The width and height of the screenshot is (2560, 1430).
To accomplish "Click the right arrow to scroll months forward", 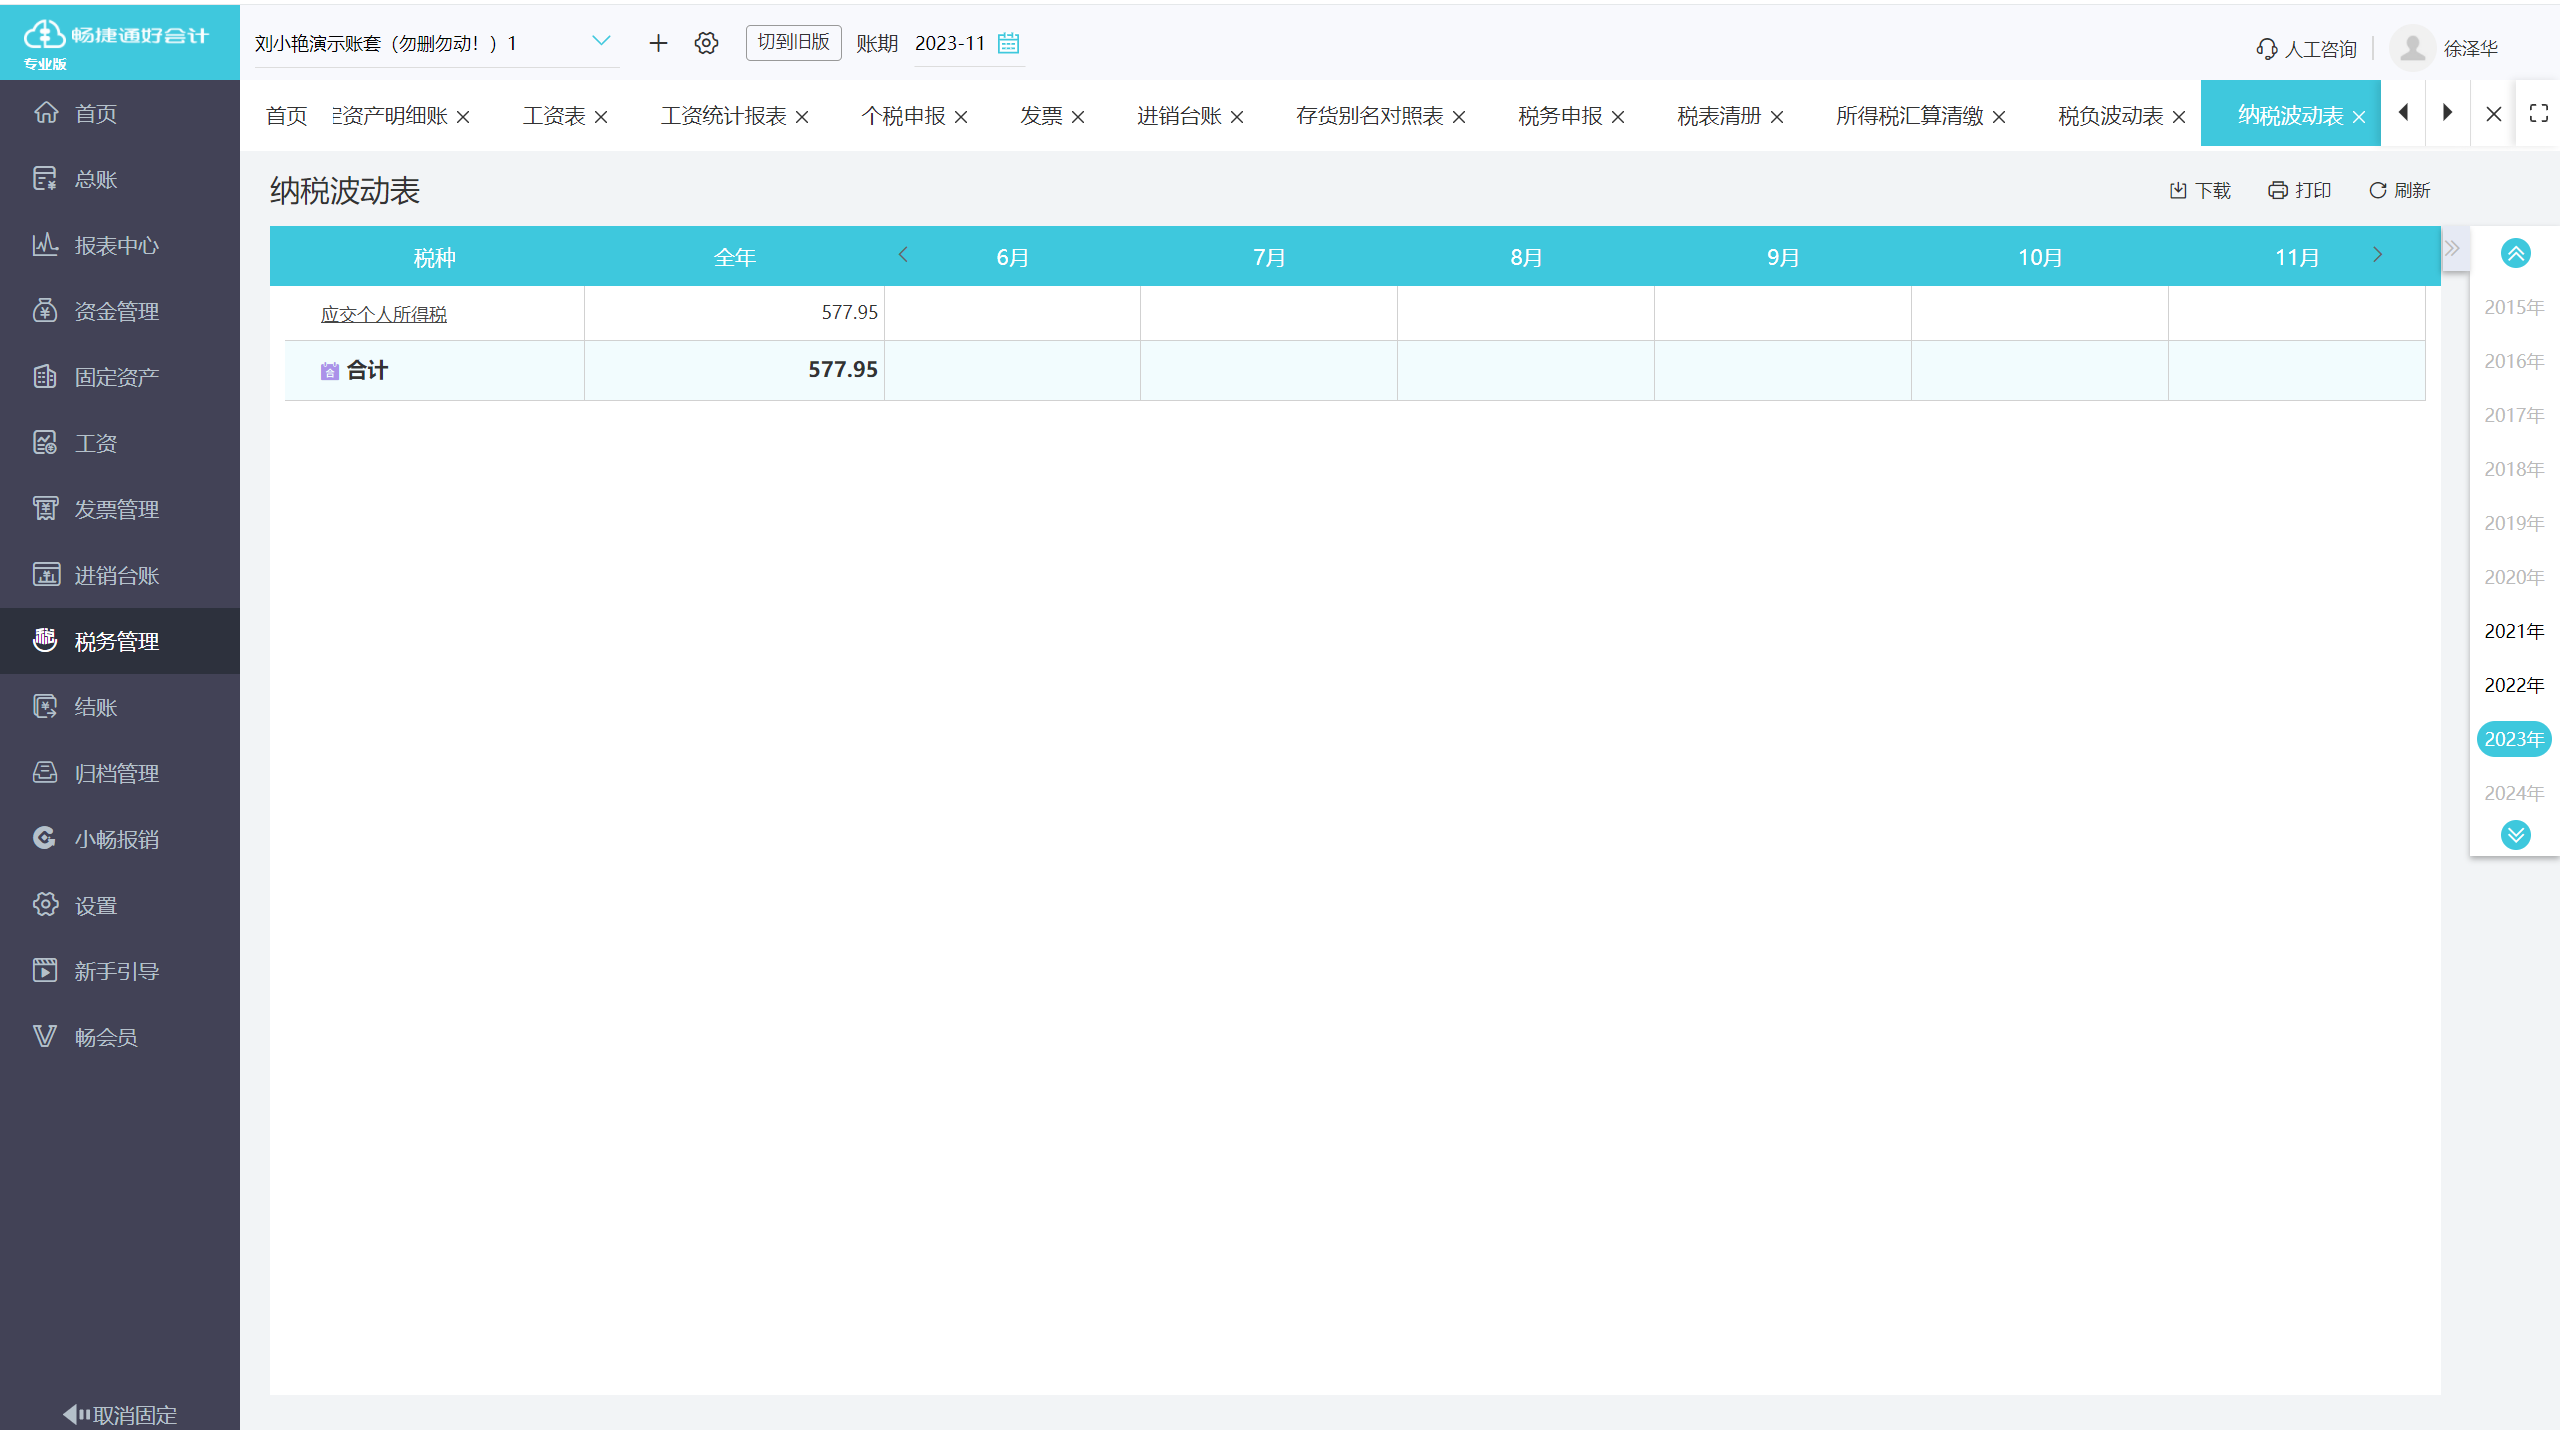I will [x=2379, y=255].
